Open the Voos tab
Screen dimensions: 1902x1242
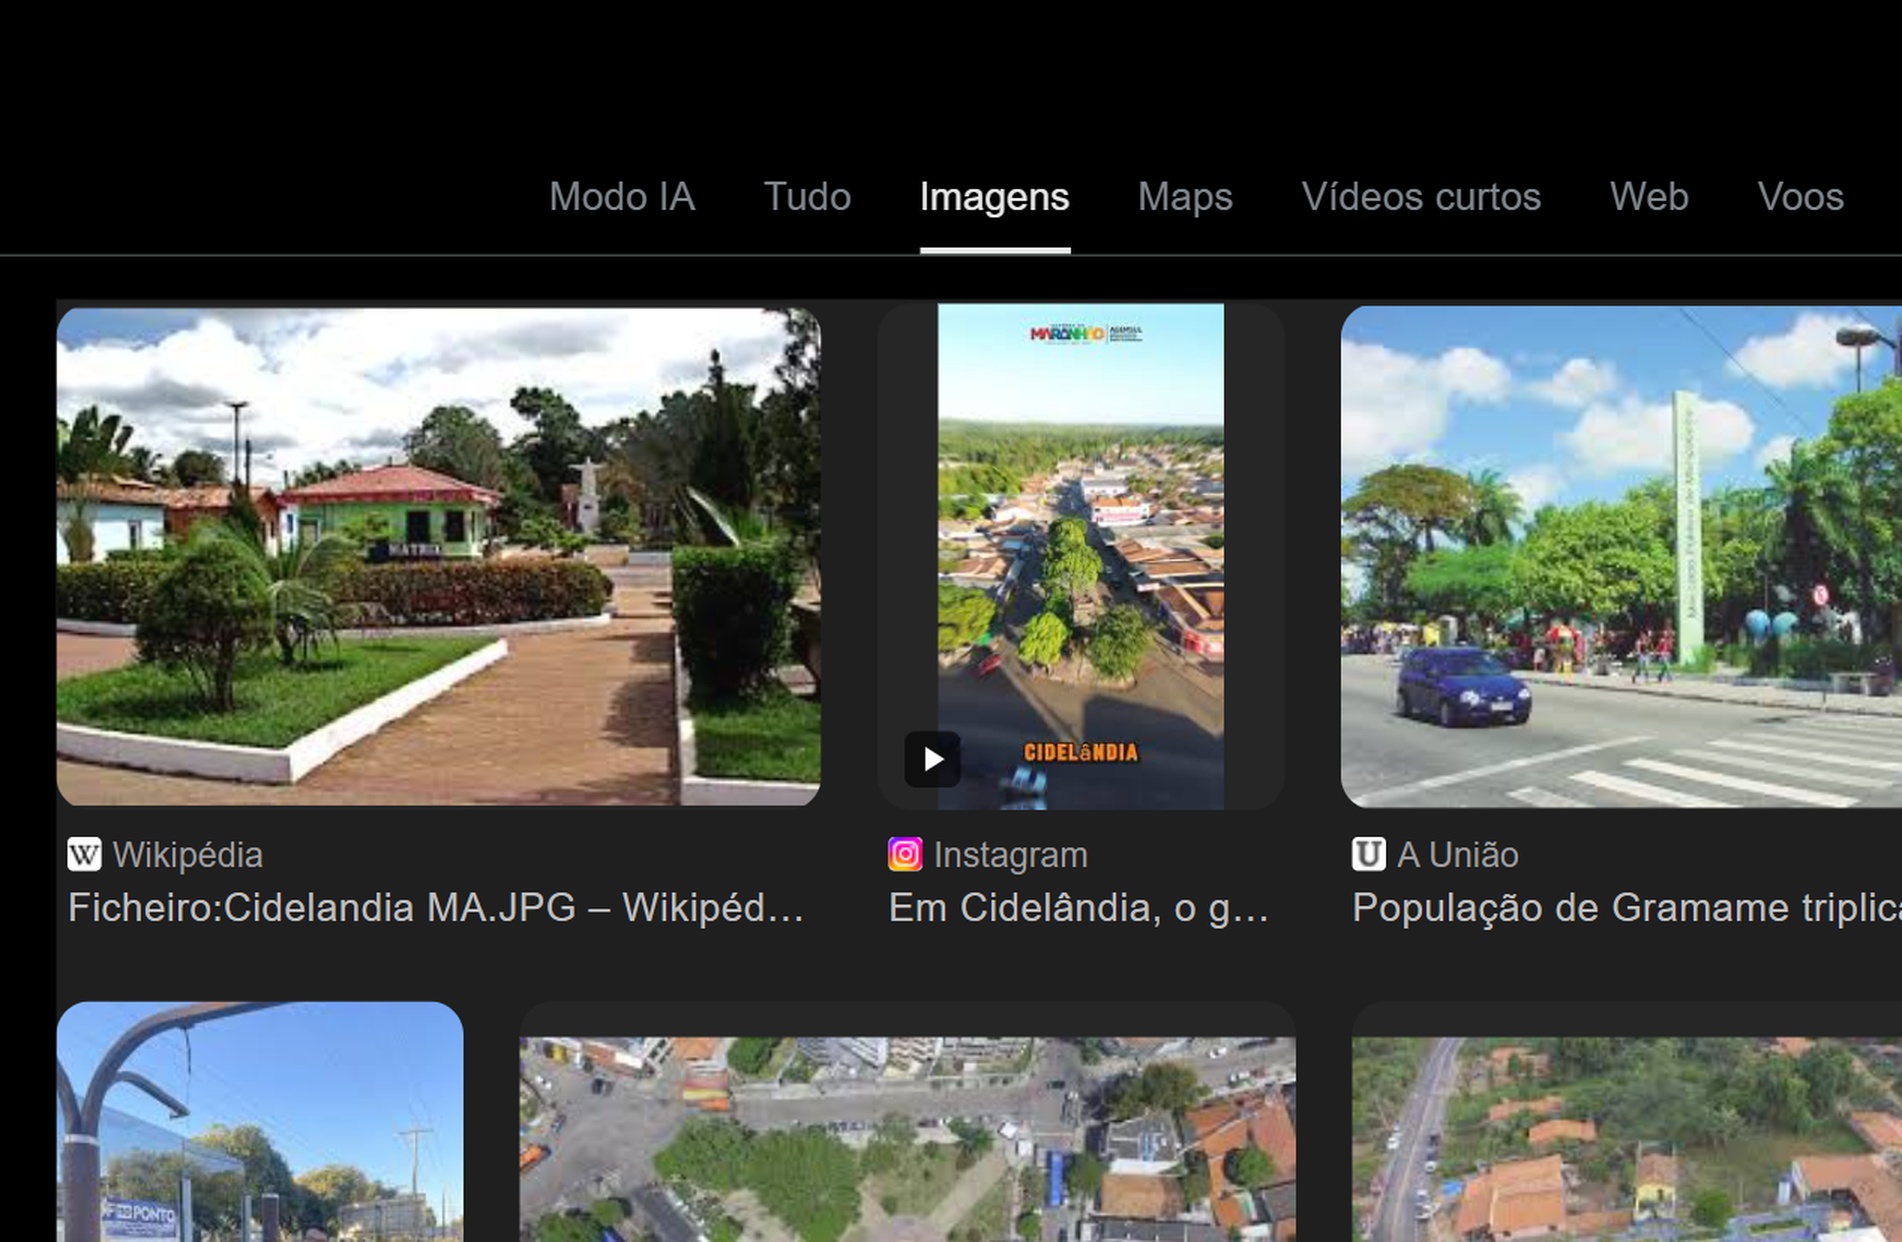tap(1800, 197)
